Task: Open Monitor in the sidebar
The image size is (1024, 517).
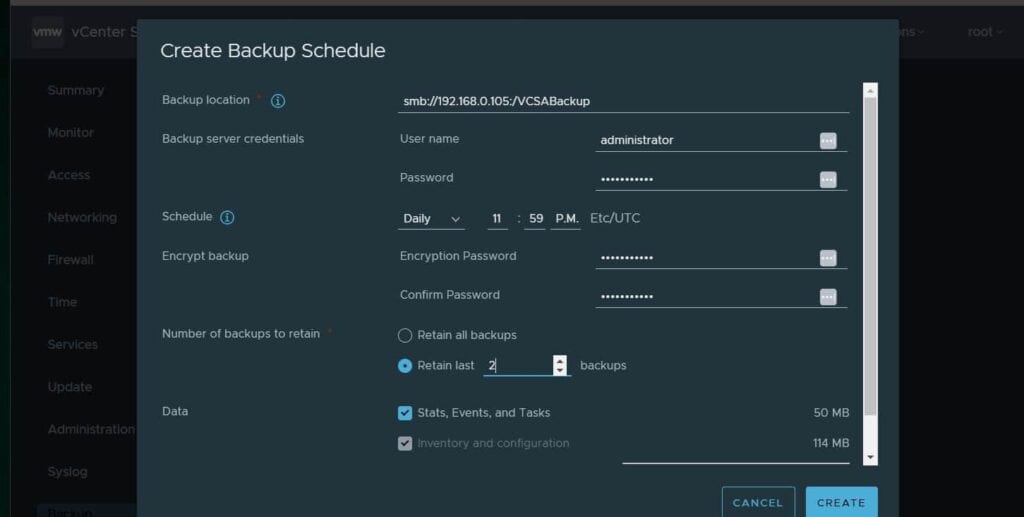Action: [71, 133]
